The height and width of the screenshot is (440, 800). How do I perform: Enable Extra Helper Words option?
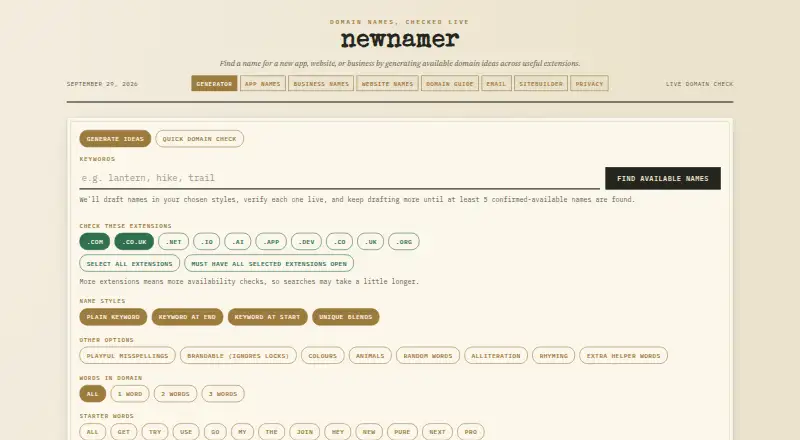(623, 355)
